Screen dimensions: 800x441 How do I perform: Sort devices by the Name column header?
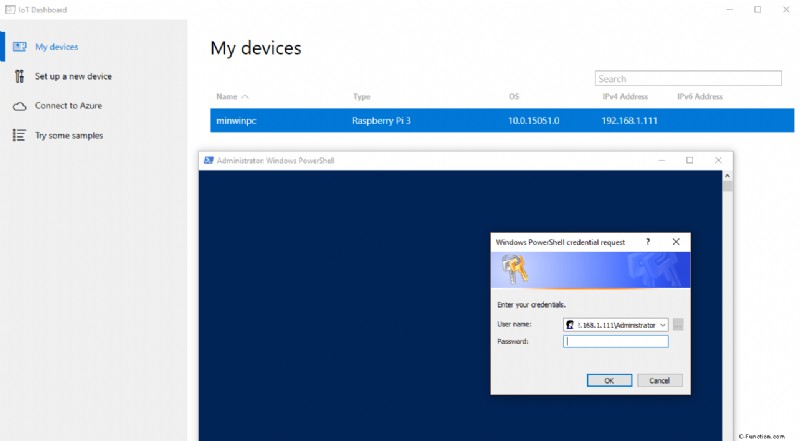(x=232, y=97)
